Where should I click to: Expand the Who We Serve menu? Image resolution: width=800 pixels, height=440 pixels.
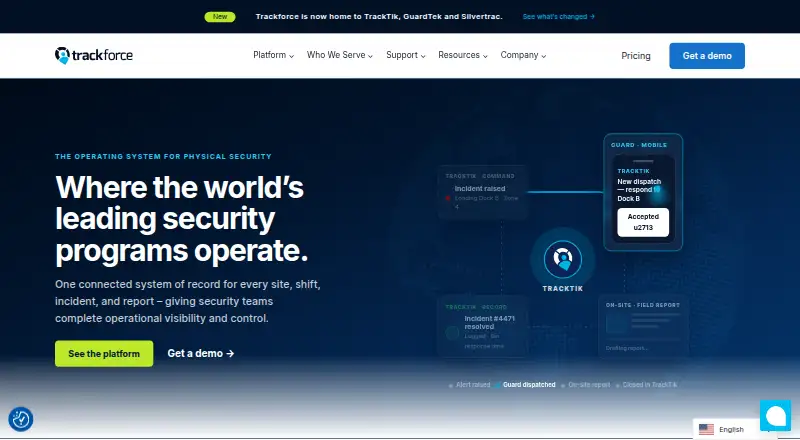340,55
